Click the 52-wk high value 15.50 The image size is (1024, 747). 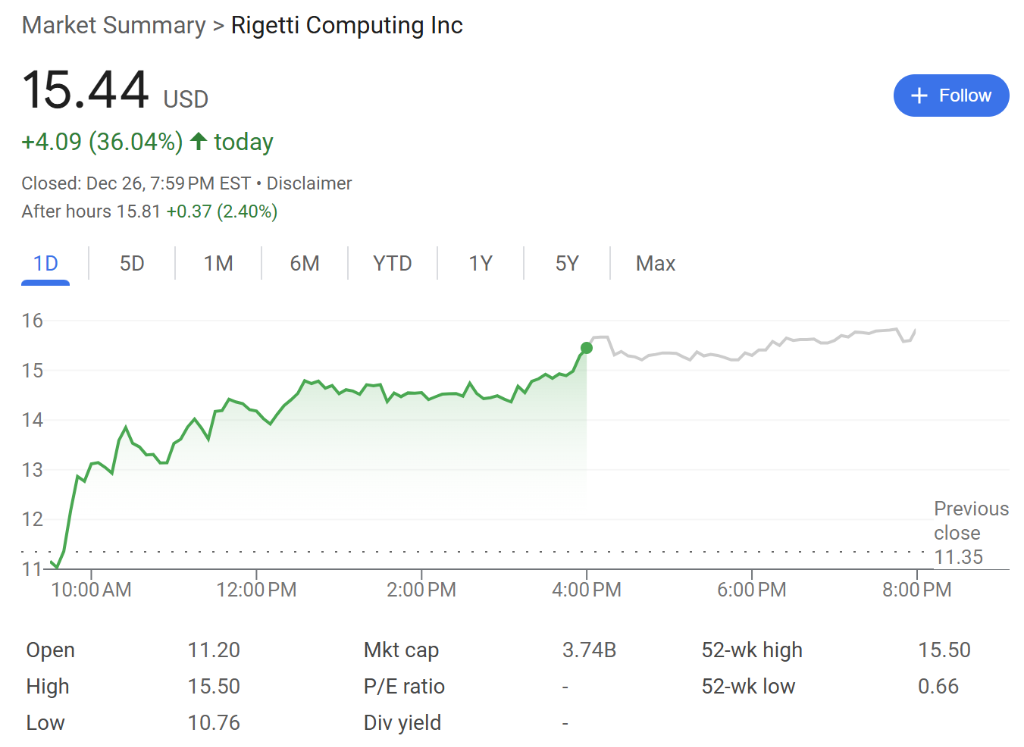(944, 651)
